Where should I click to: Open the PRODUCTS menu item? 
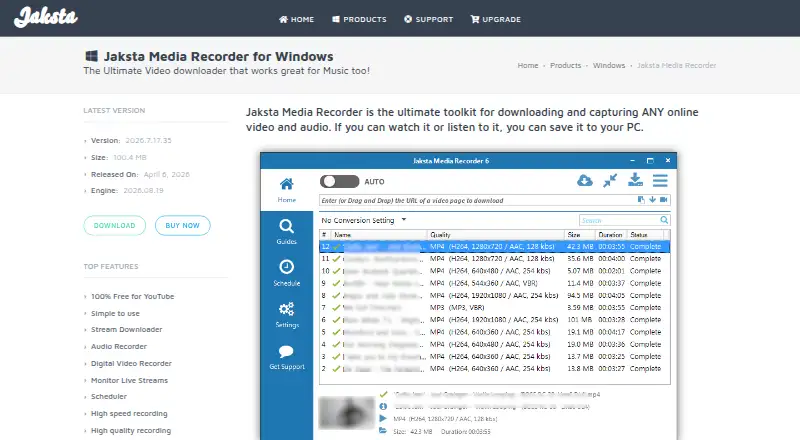pos(359,19)
